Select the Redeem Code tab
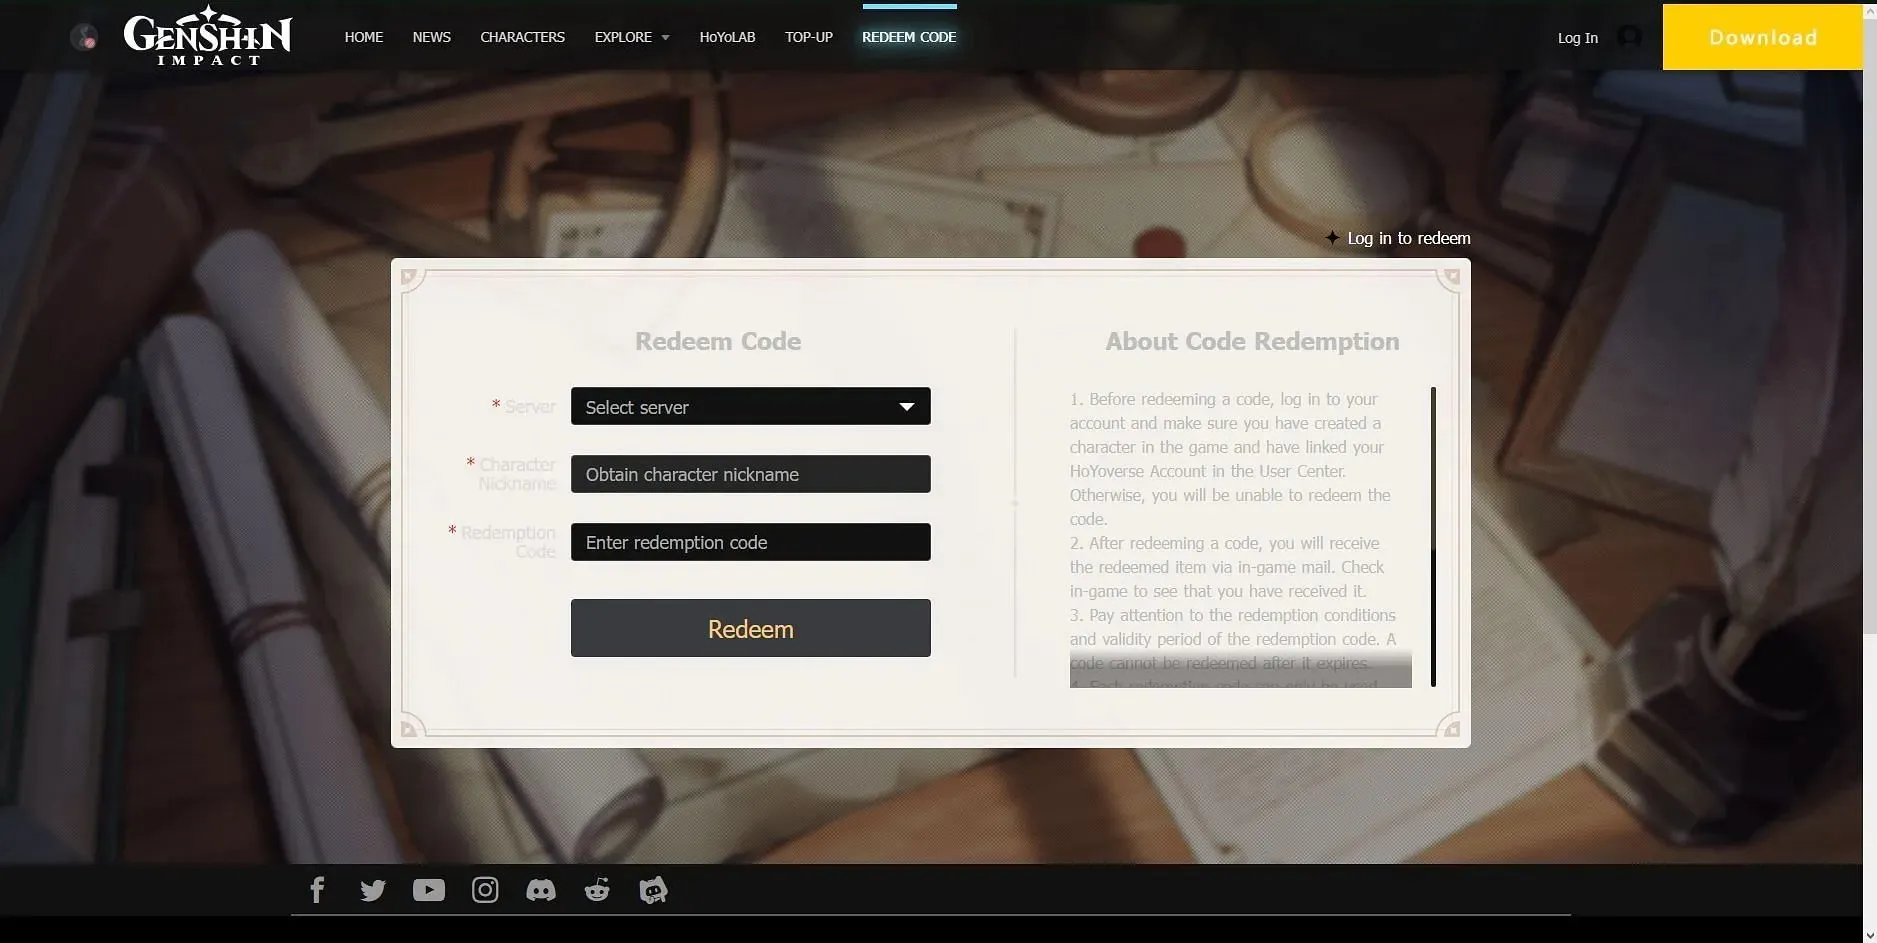 (909, 37)
